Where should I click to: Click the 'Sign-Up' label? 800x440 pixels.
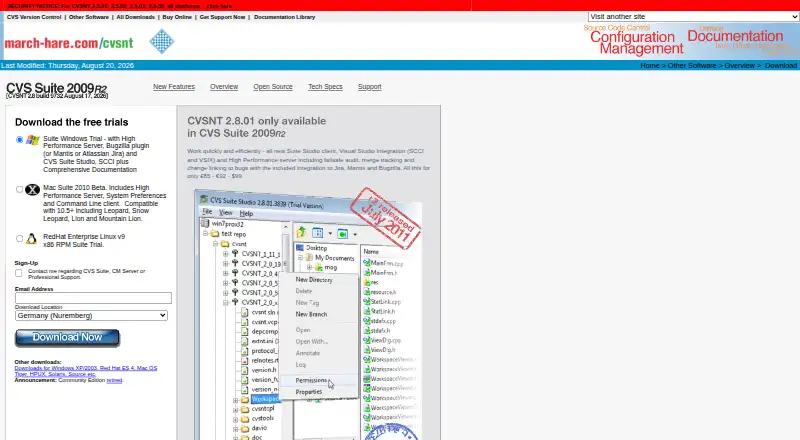click(x=26, y=263)
